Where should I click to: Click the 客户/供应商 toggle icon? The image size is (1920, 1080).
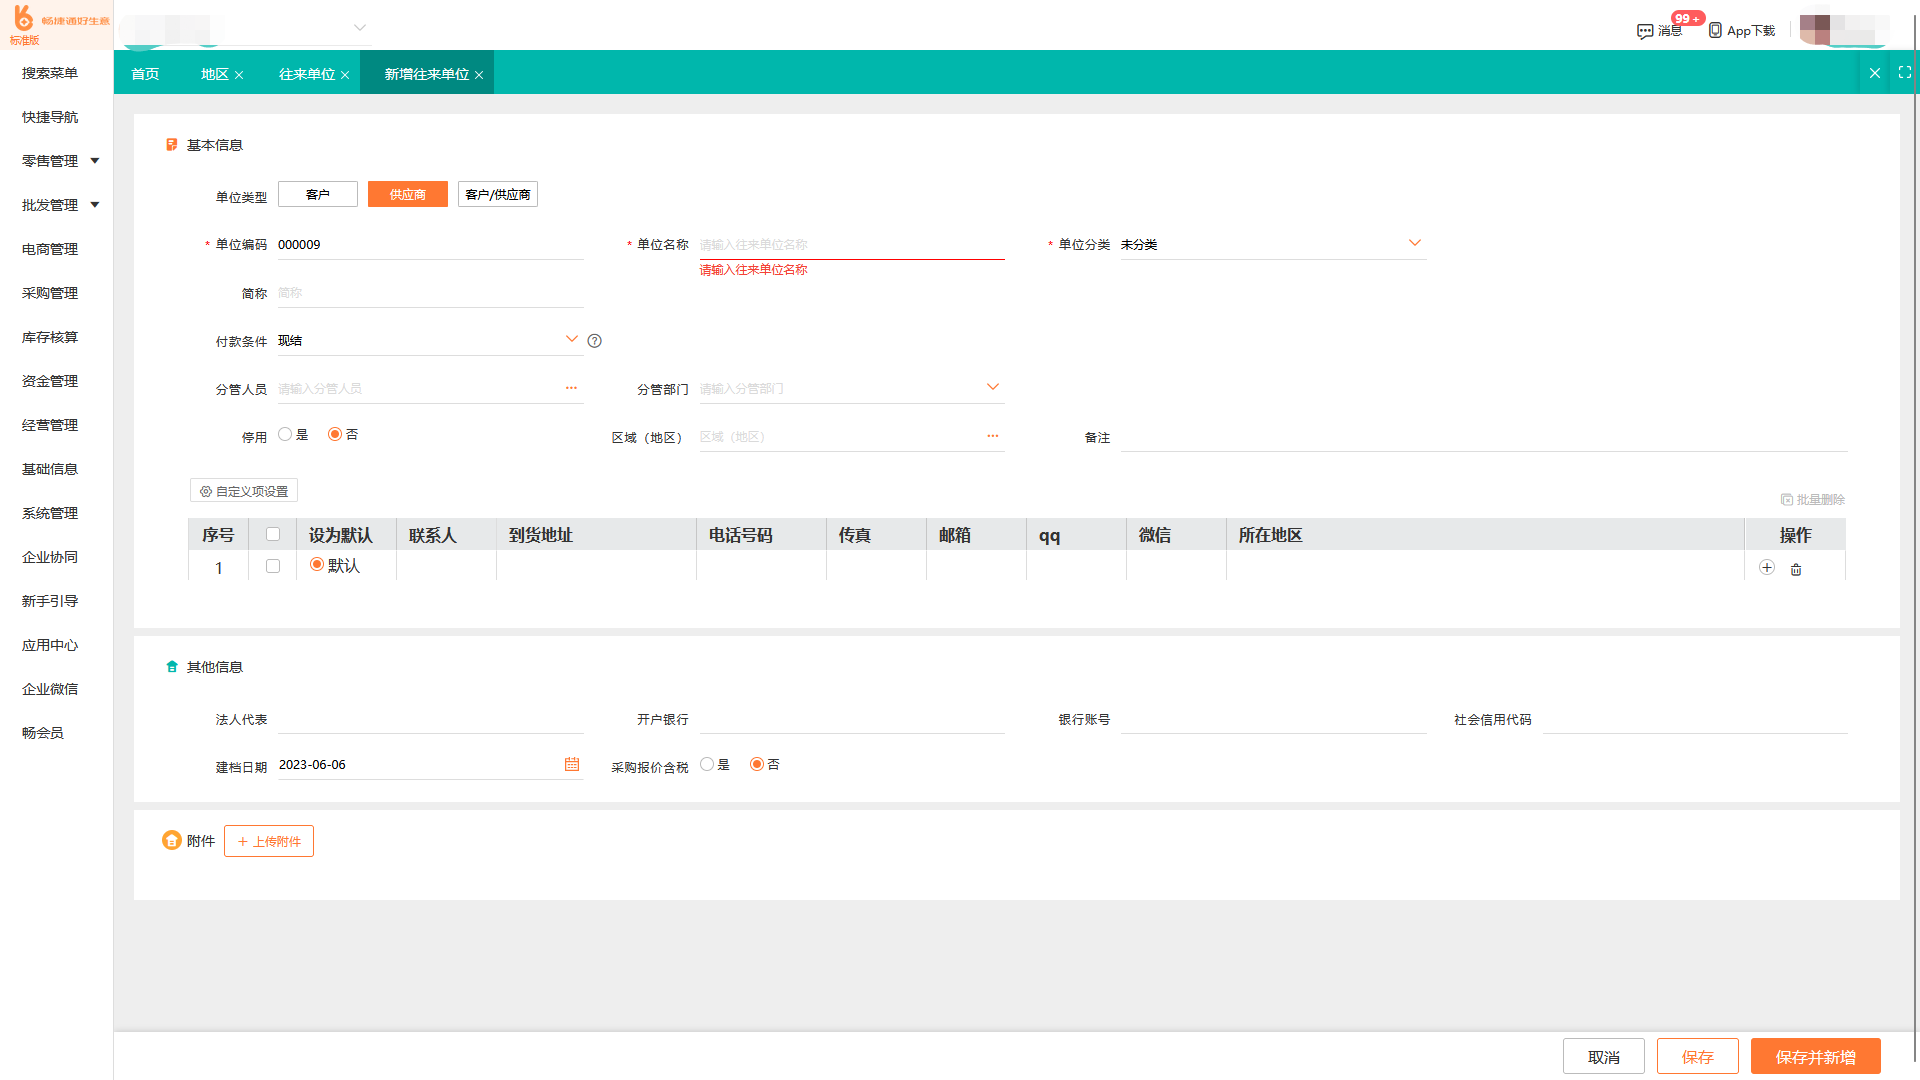tap(497, 195)
